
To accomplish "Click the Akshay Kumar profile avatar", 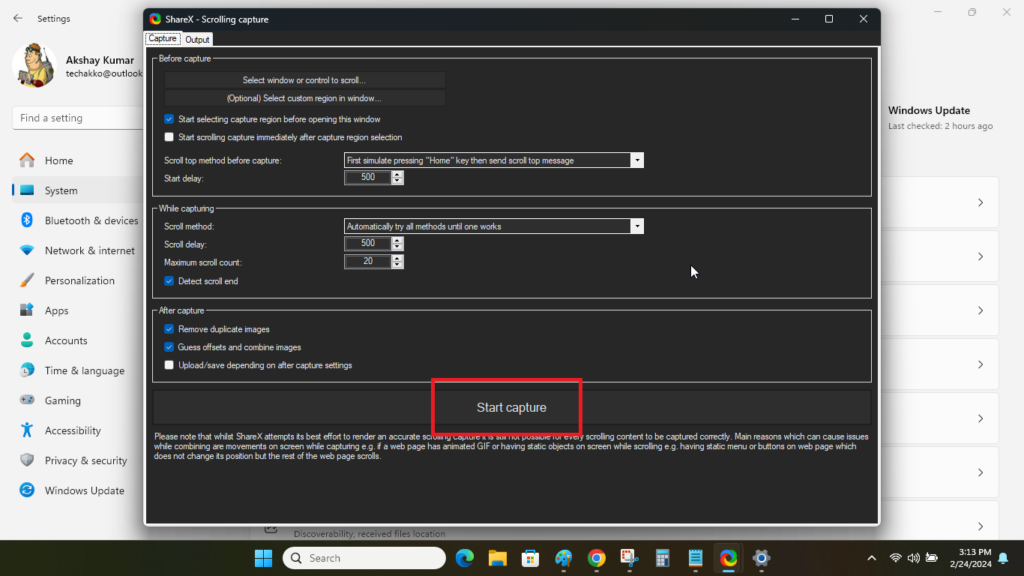I will click(35, 66).
